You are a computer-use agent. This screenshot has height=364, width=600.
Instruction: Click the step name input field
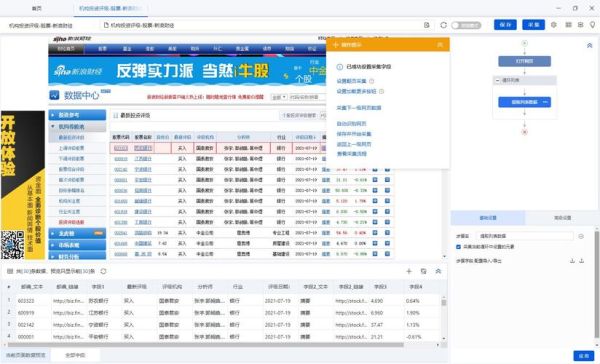[524, 236]
